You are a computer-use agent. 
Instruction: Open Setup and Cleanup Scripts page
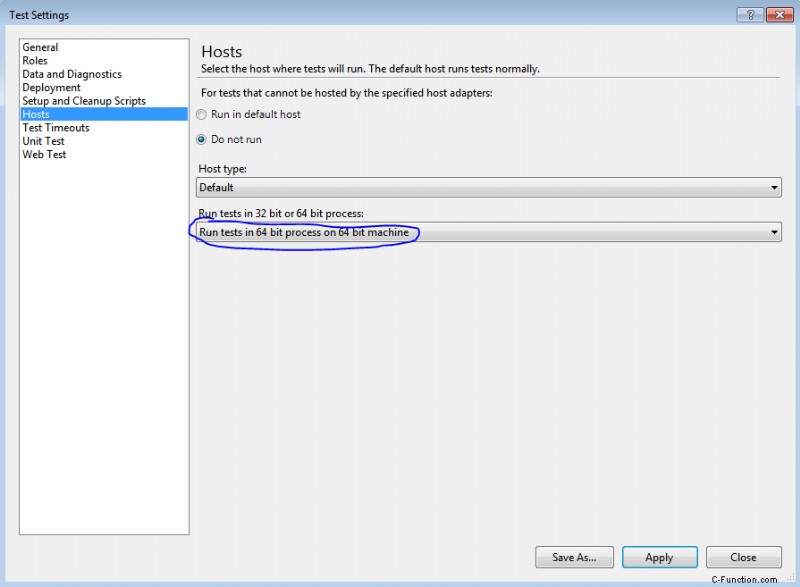click(84, 101)
